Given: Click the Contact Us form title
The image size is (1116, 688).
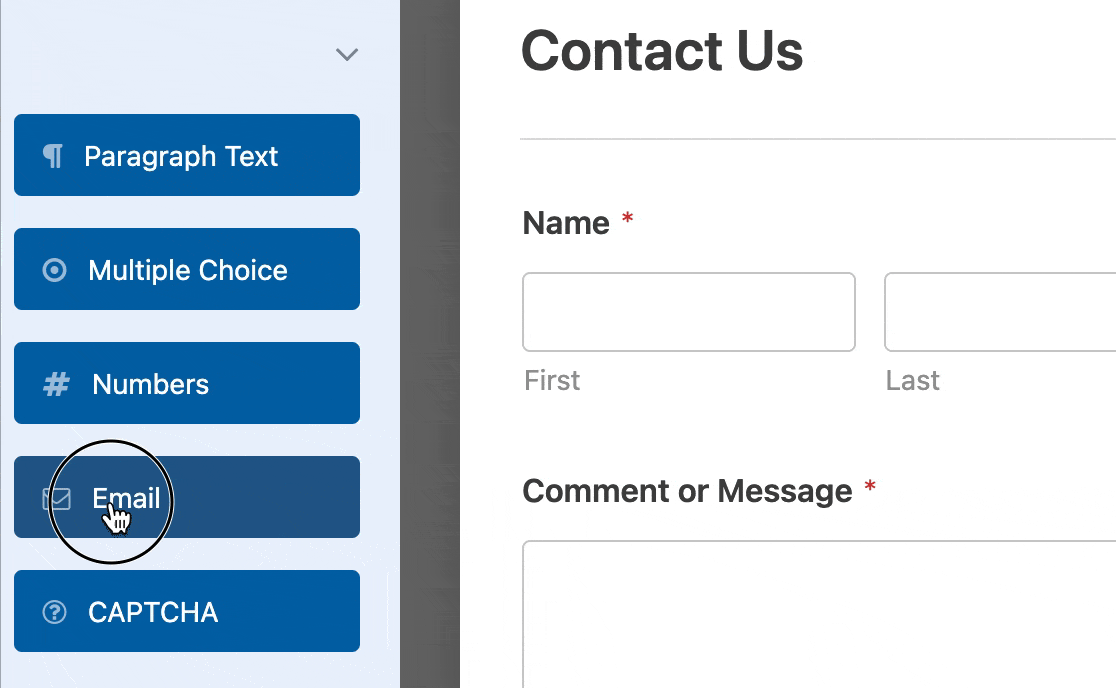Looking at the screenshot, I should [x=661, y=50].
